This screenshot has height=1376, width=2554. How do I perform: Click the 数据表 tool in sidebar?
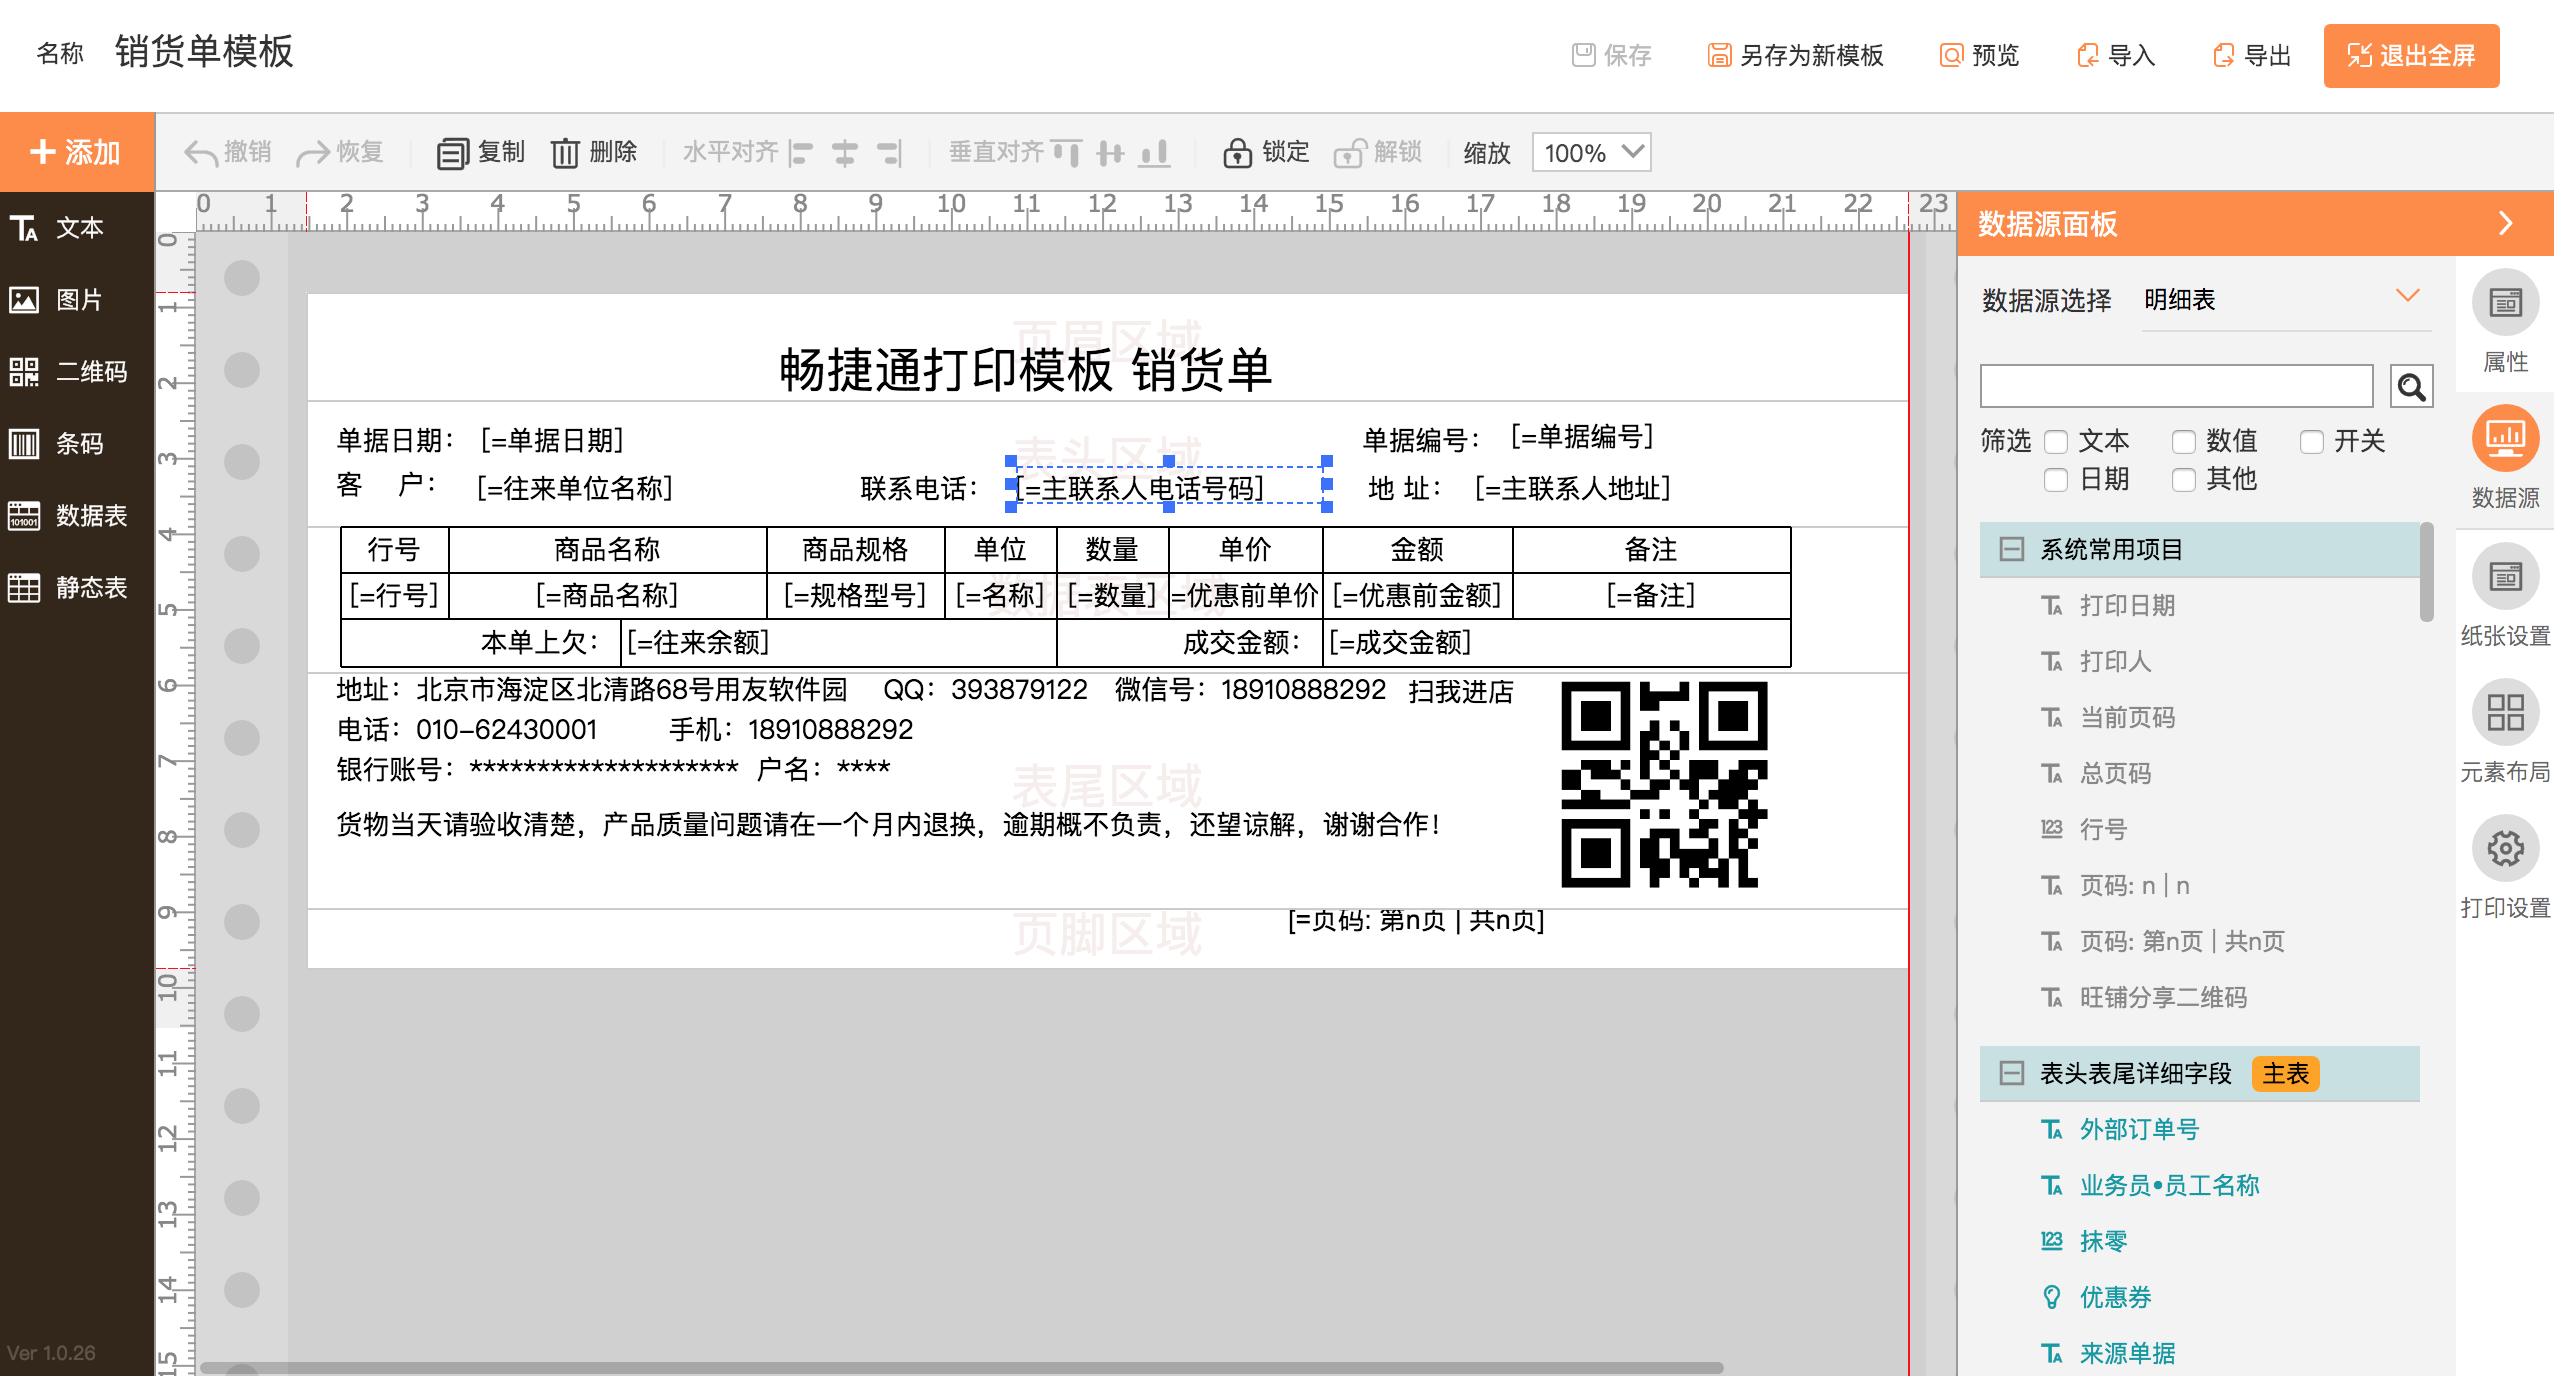tap(76, 515)
